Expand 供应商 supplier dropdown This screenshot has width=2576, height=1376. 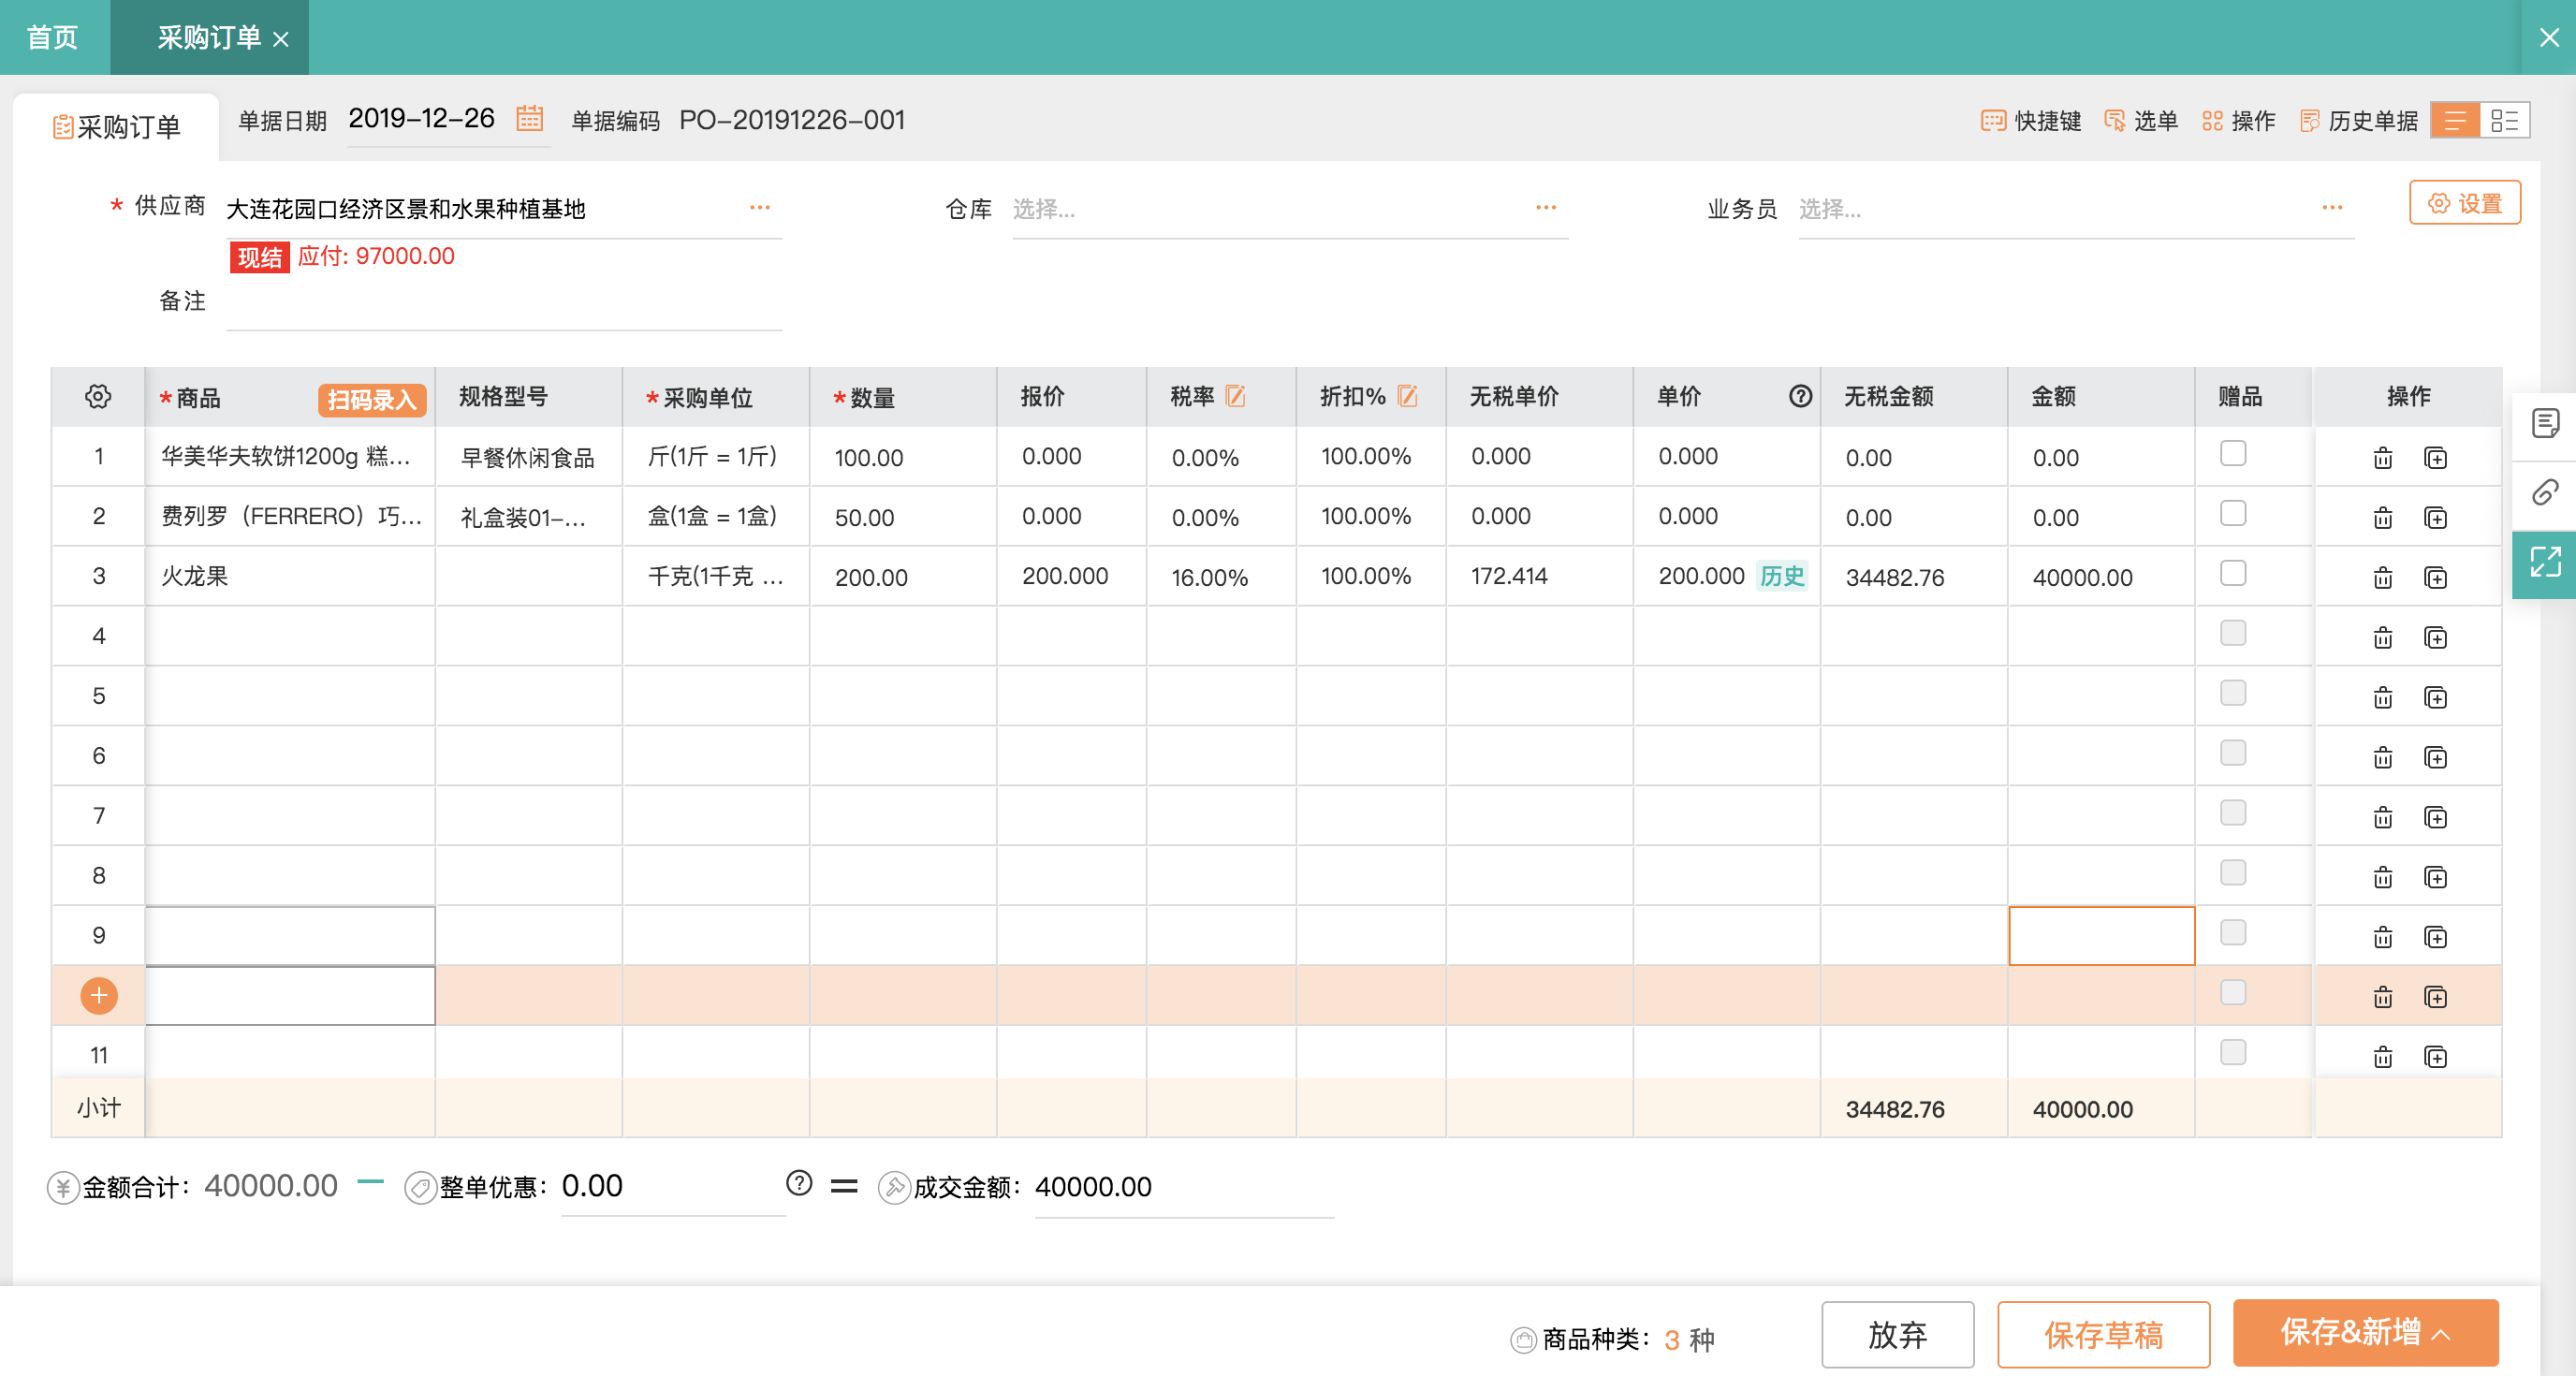point(760,210)
